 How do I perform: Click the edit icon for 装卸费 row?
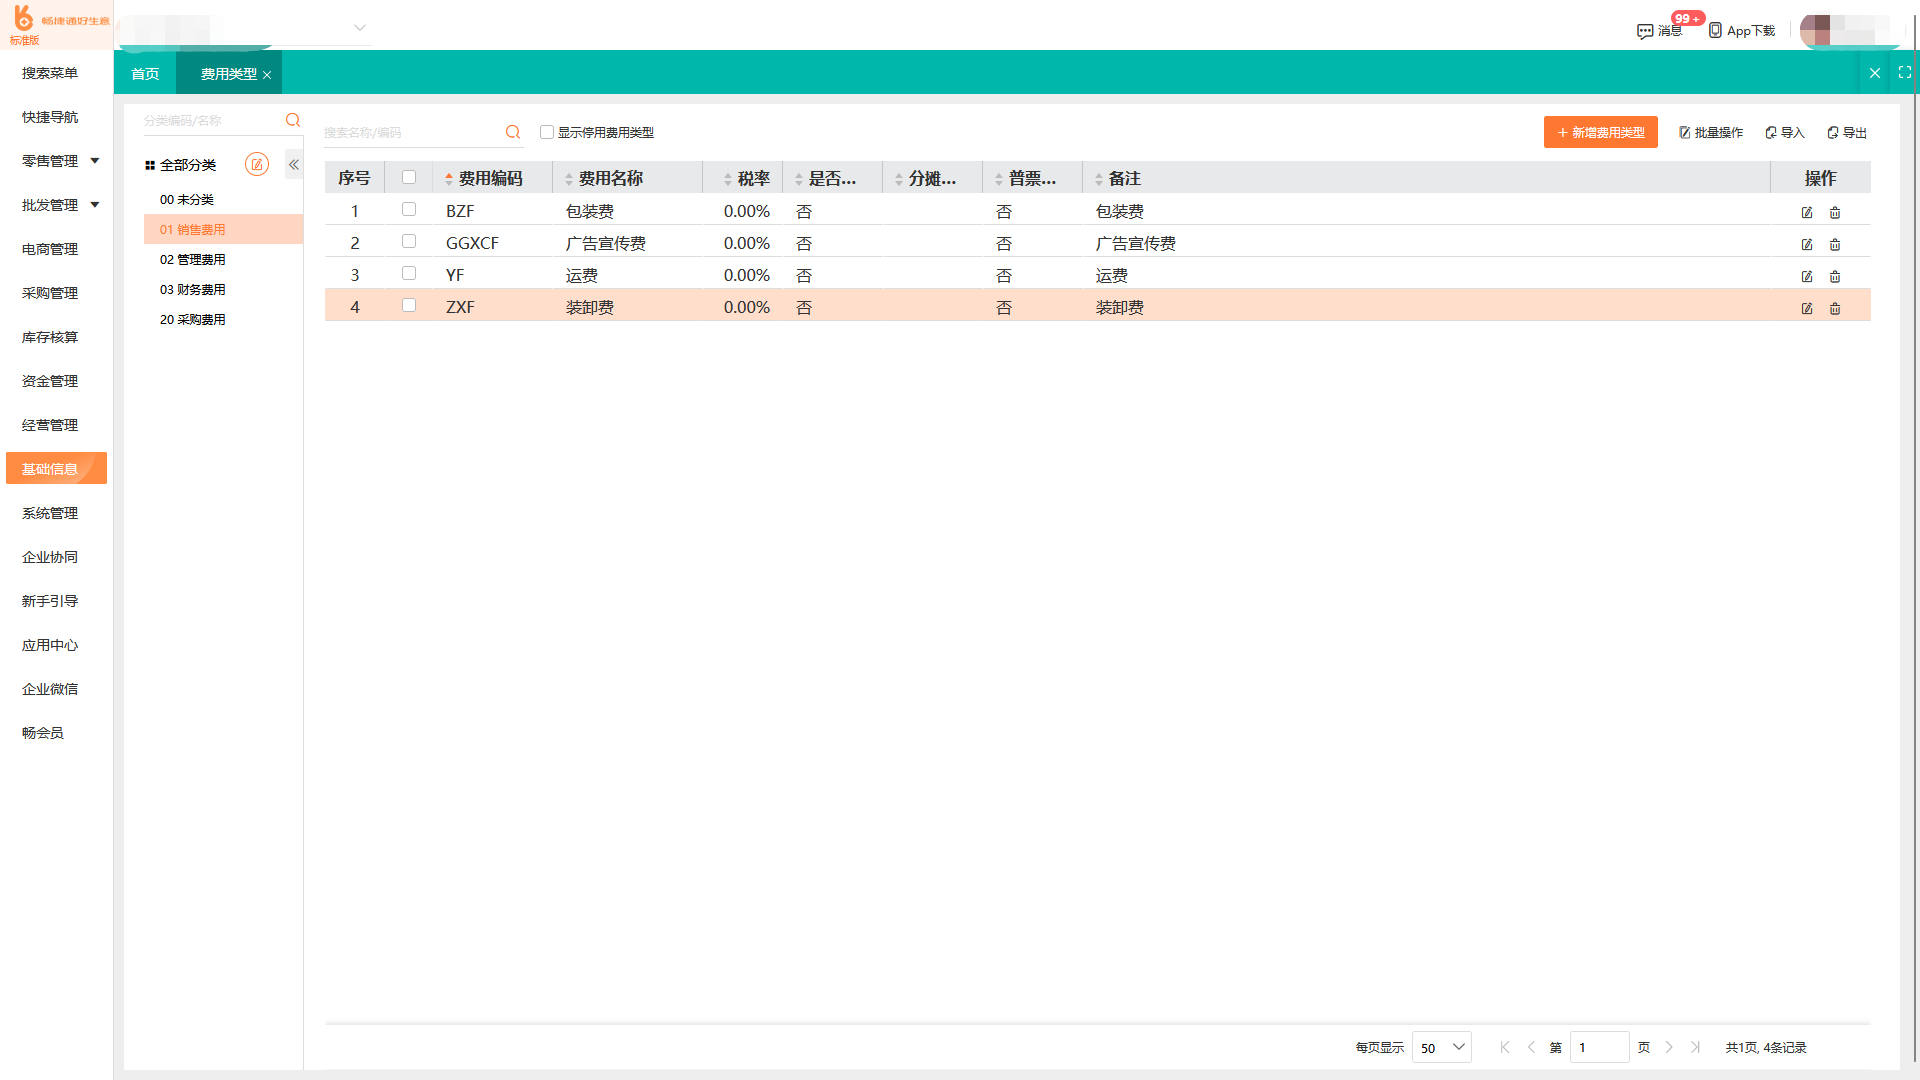point(1807,306)
